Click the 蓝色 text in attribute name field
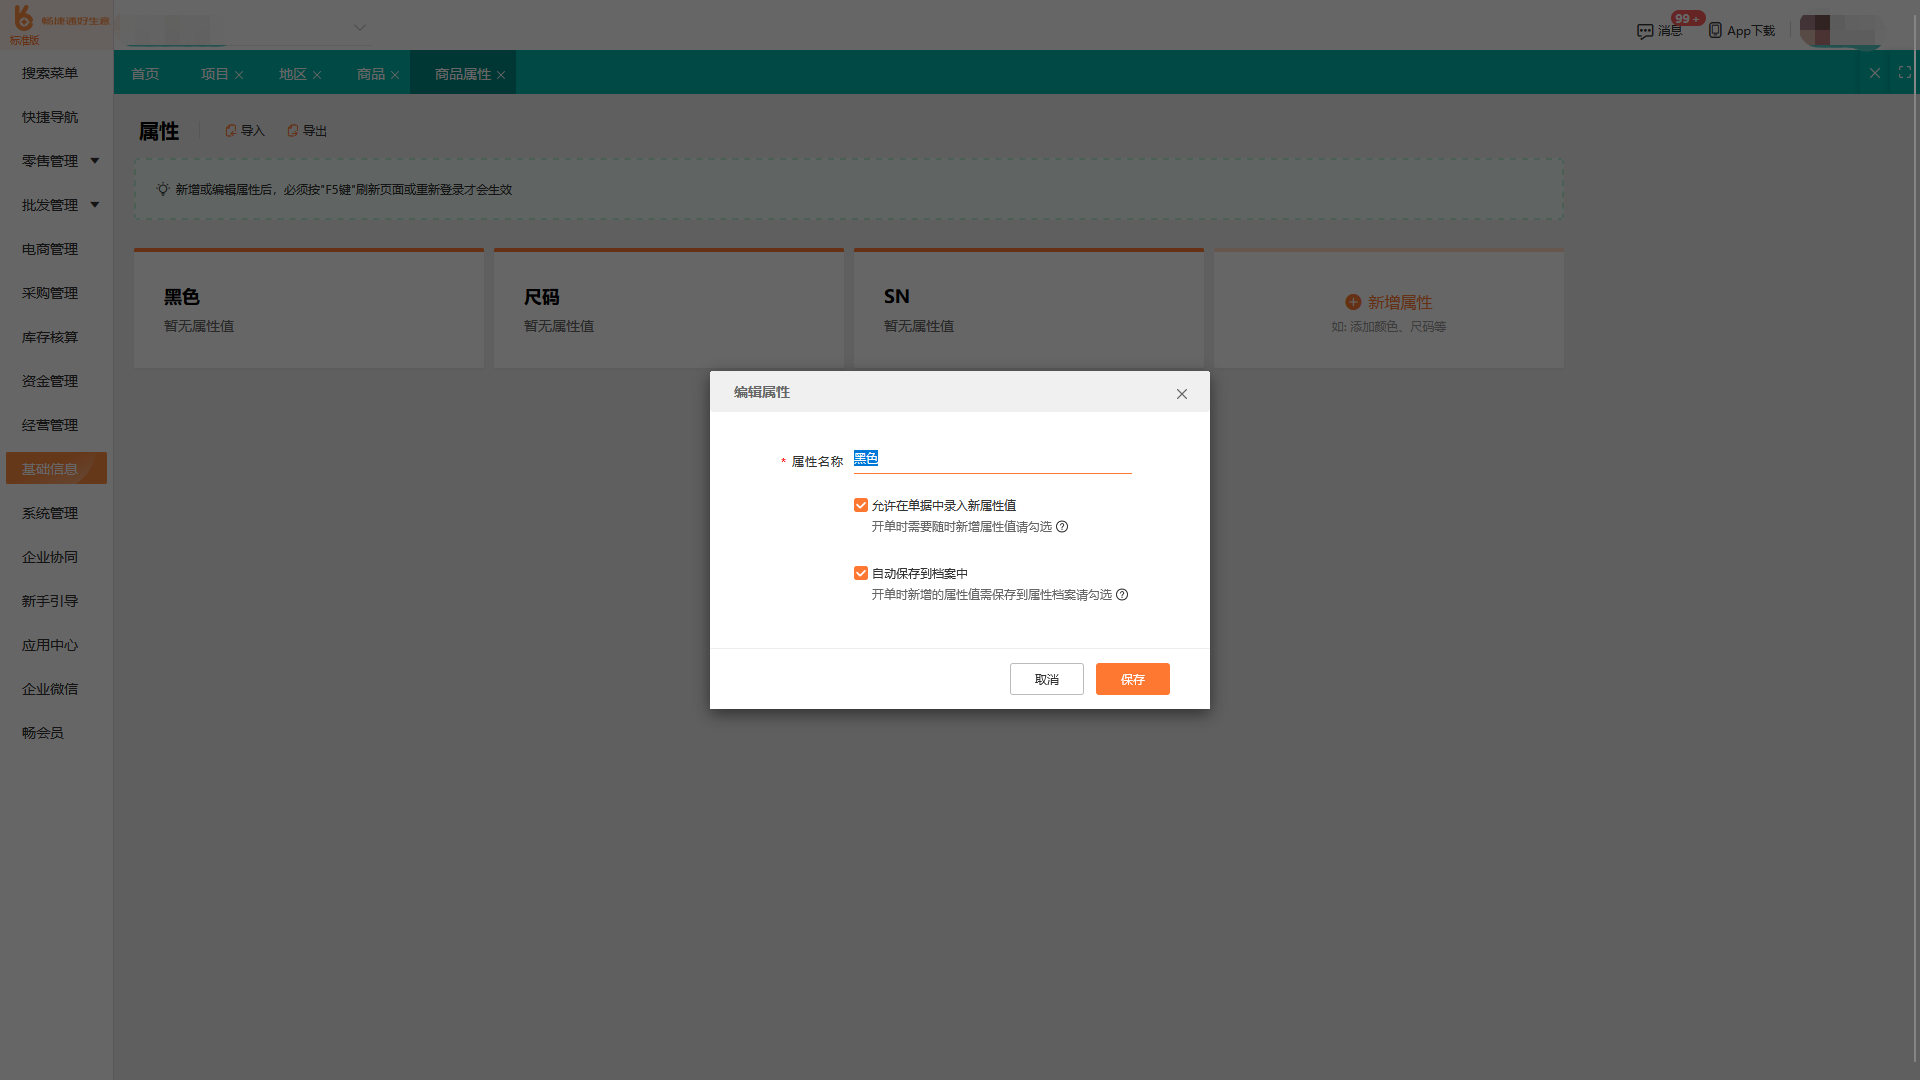The height and width of the screenshot is (1080, 1920). pyautogui.click(x=865, y=458)
